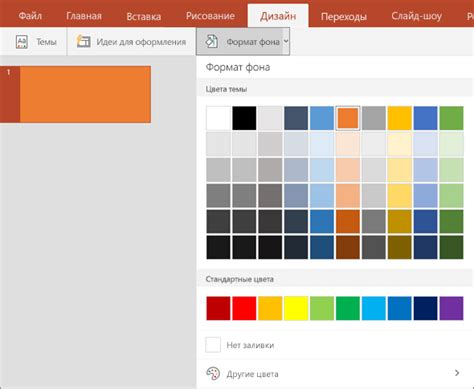Screen dimensions: 474x389
Task: Go to the Переходы tab
Action: pos(344,16)
